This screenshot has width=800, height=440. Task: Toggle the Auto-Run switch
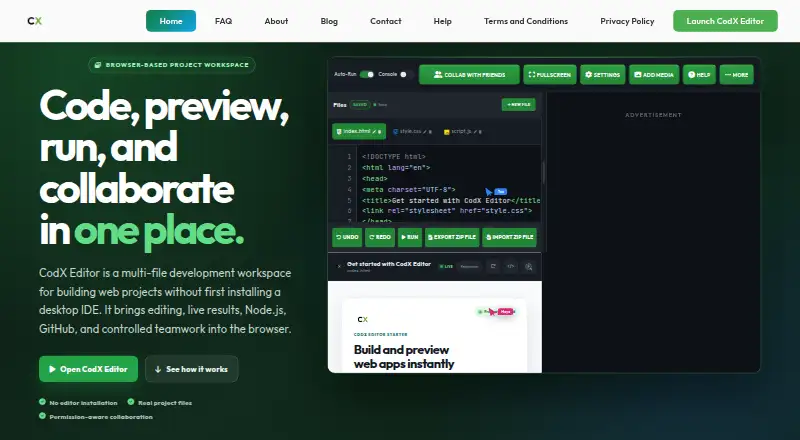click(x=367, y=75)
